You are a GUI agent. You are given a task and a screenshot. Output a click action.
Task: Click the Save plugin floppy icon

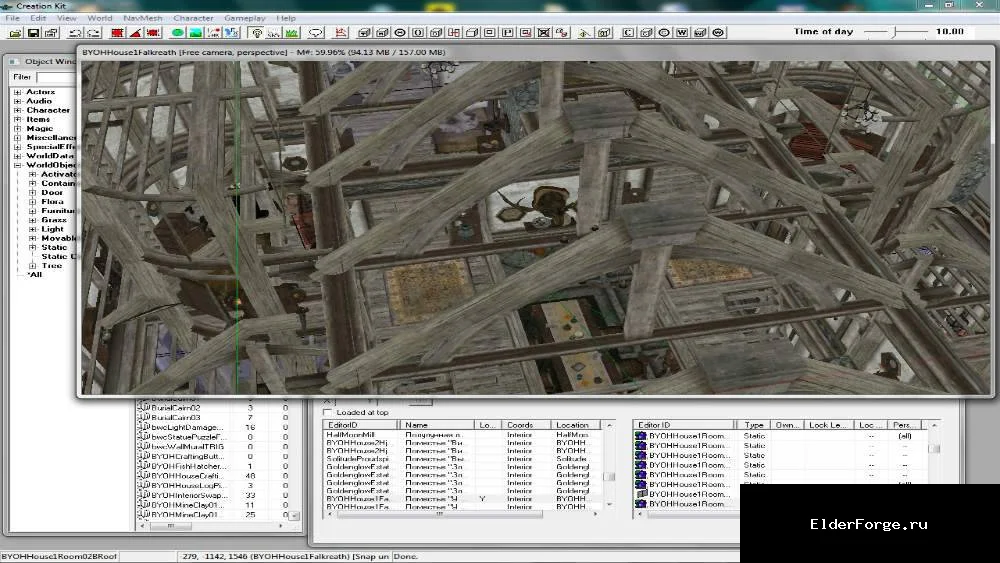[x=33, y=33]
